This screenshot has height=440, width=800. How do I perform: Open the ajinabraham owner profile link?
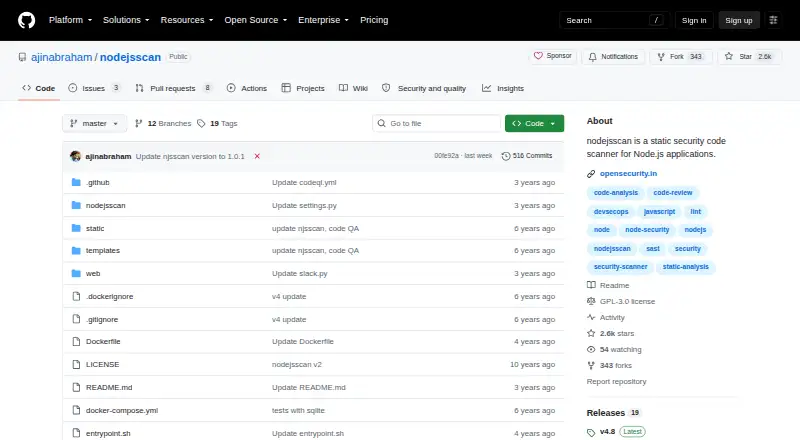tap(61, 57)
